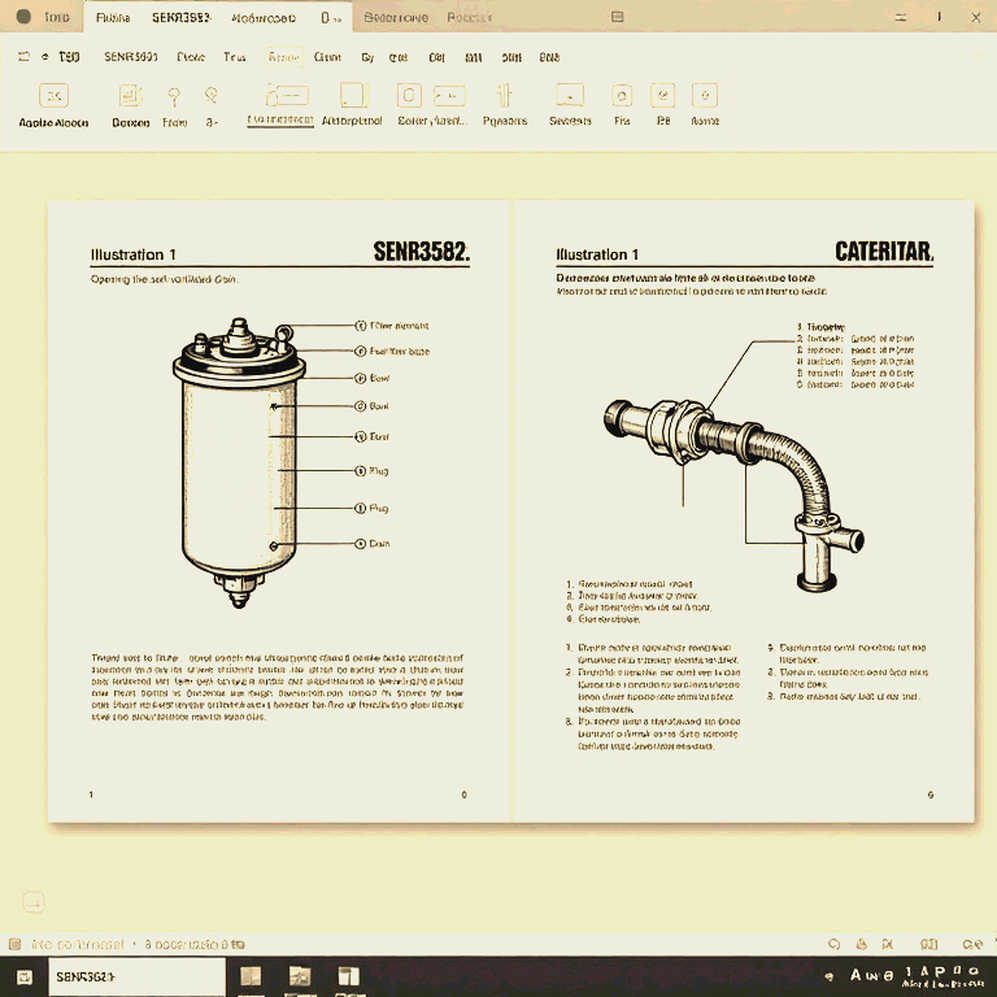Click the icons above 'Eoker, Aaent..'
Viewport: 997px width, 997px height.
click(431, 95)
